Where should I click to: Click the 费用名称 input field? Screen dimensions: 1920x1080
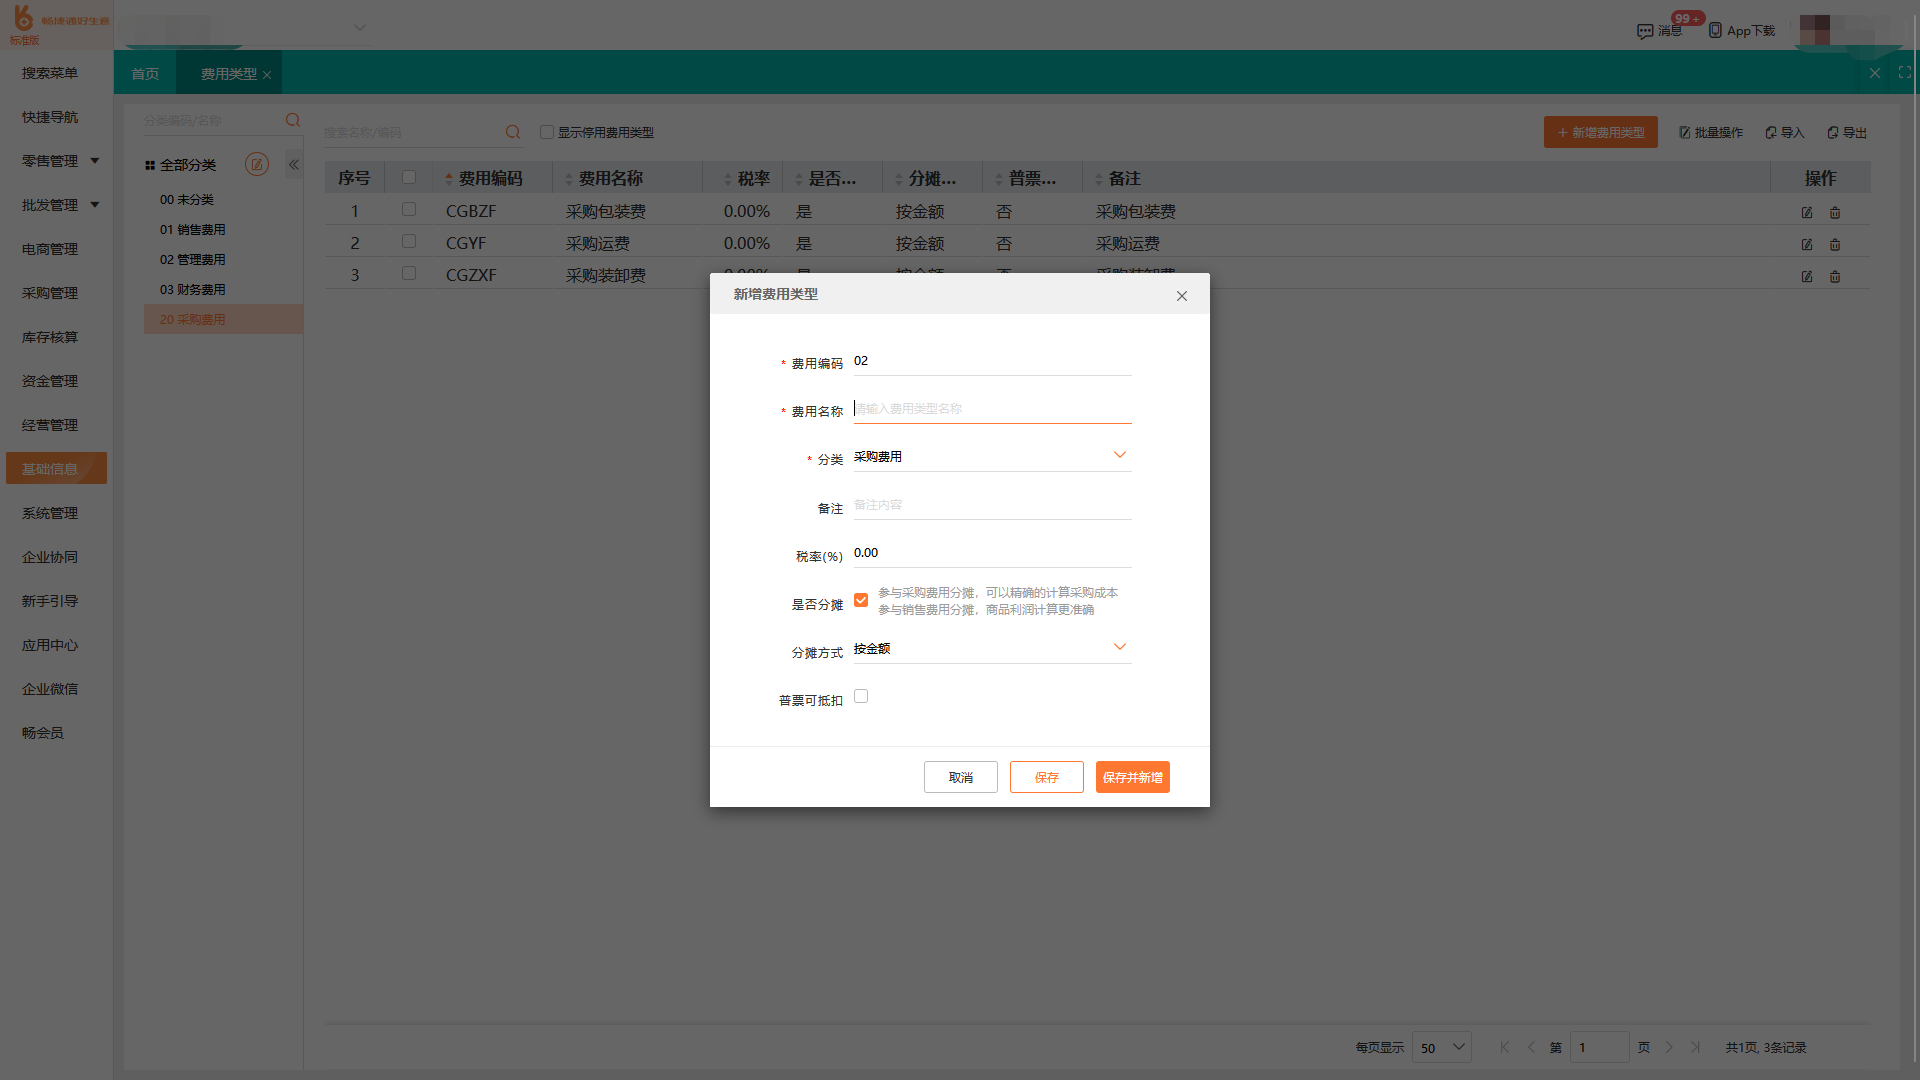(992, 409)
